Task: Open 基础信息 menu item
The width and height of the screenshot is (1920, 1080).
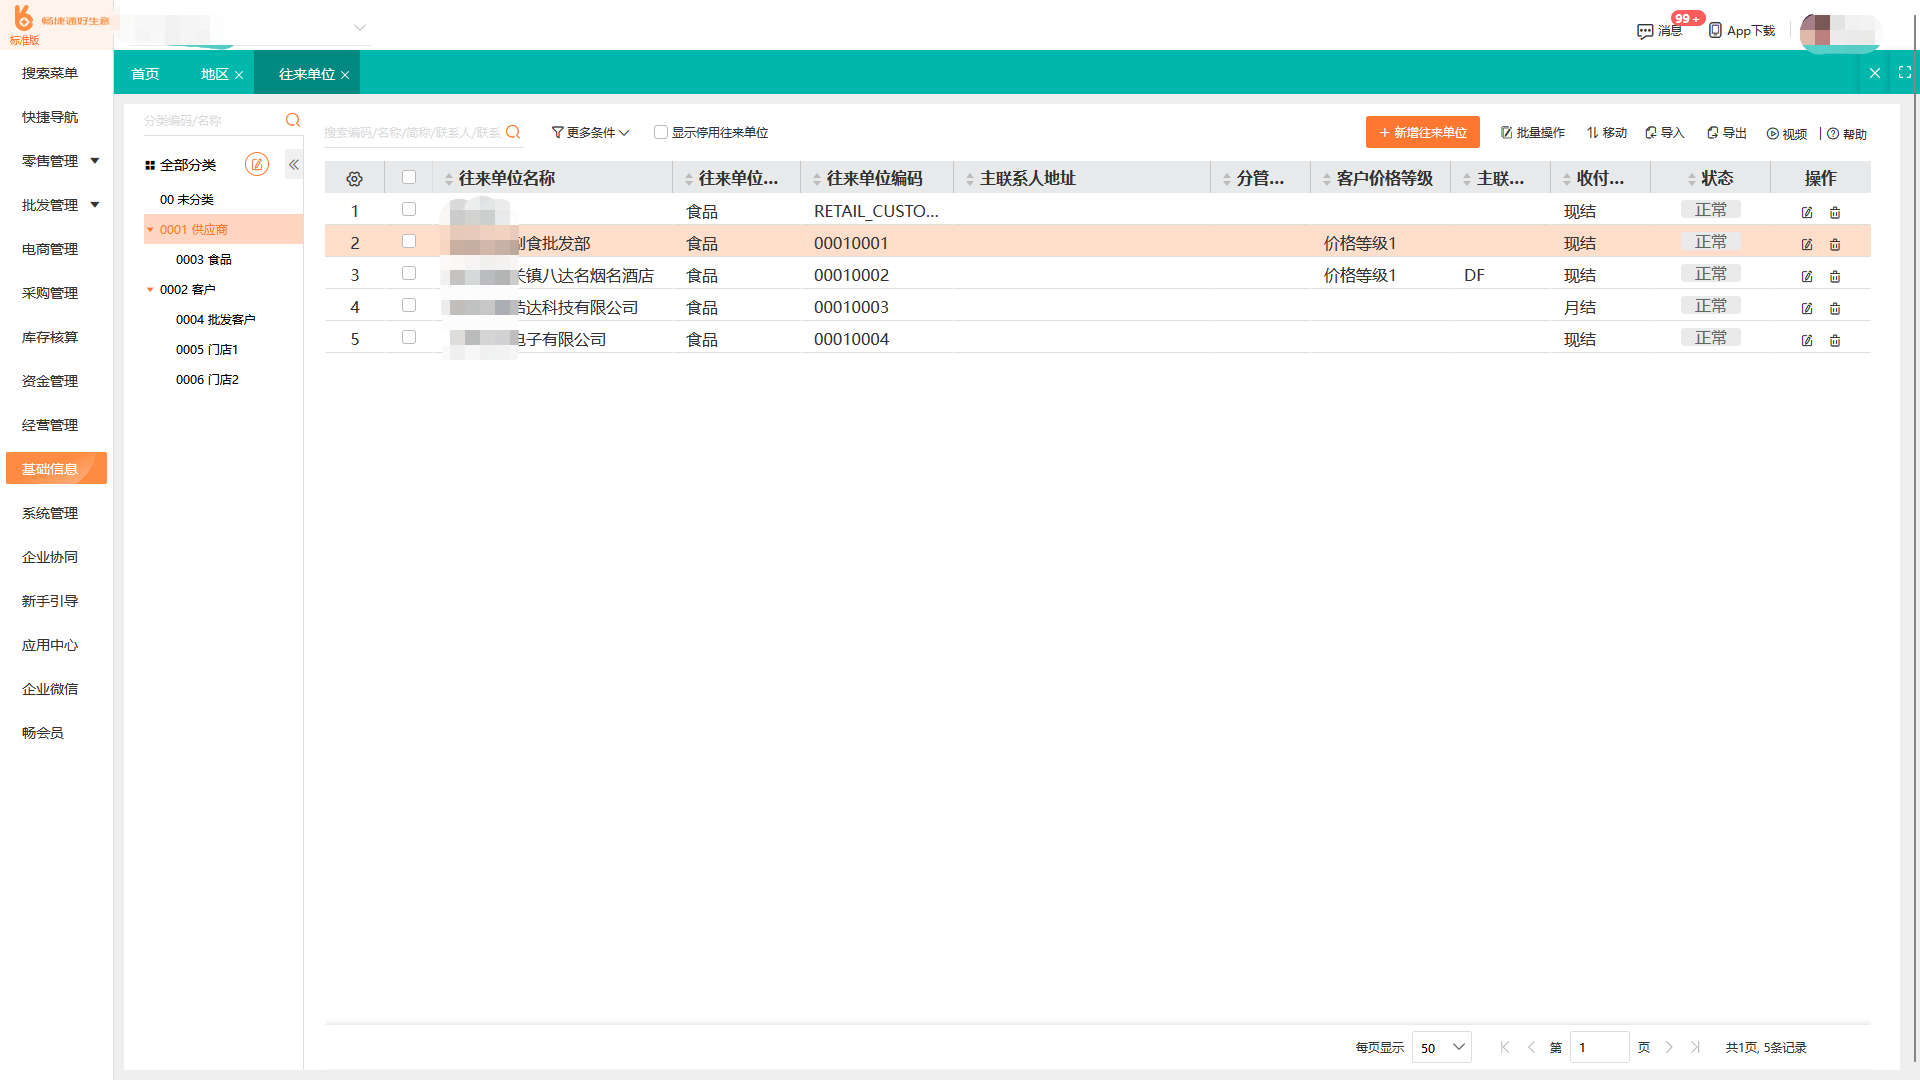Action: [54, 467]
